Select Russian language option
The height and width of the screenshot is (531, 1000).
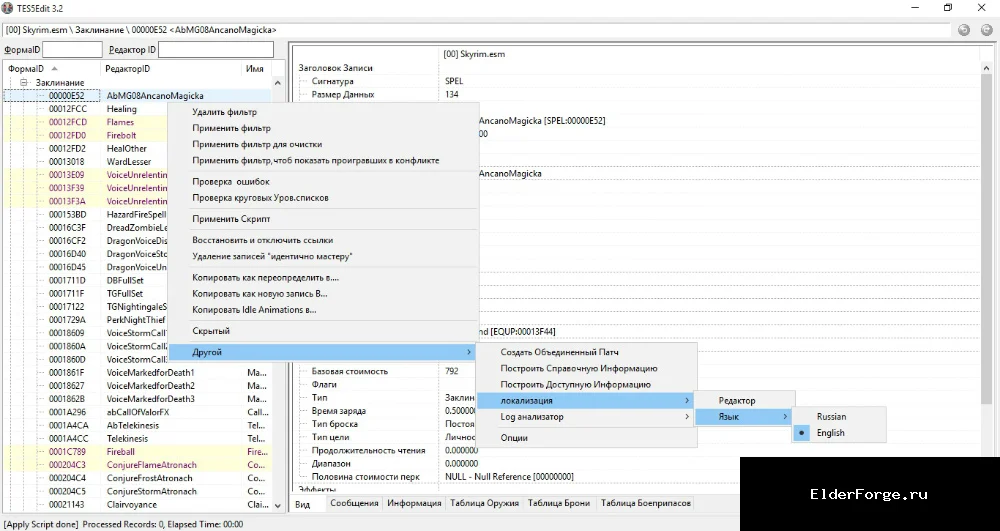[x=830, y=416]
